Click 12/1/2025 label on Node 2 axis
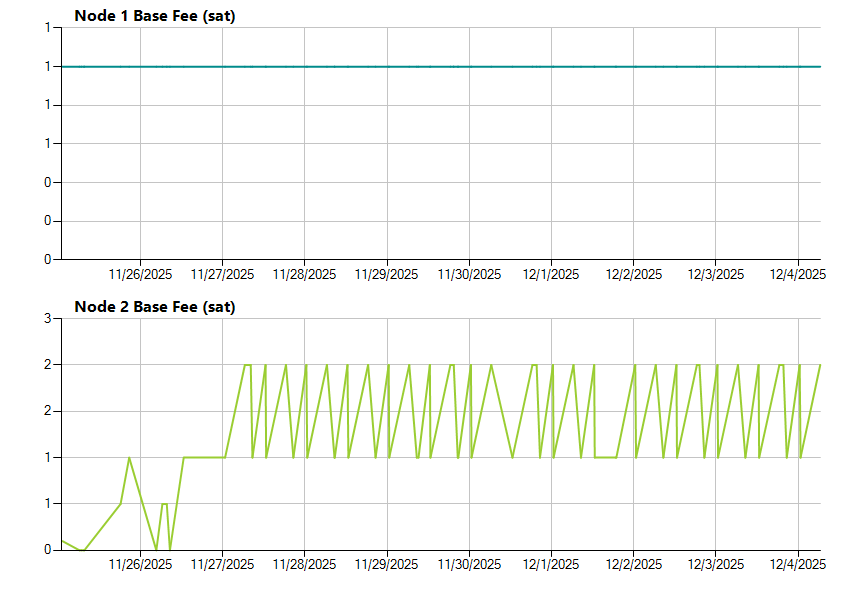Viewport: 860px width, 600px height. [x=551, y=565]
